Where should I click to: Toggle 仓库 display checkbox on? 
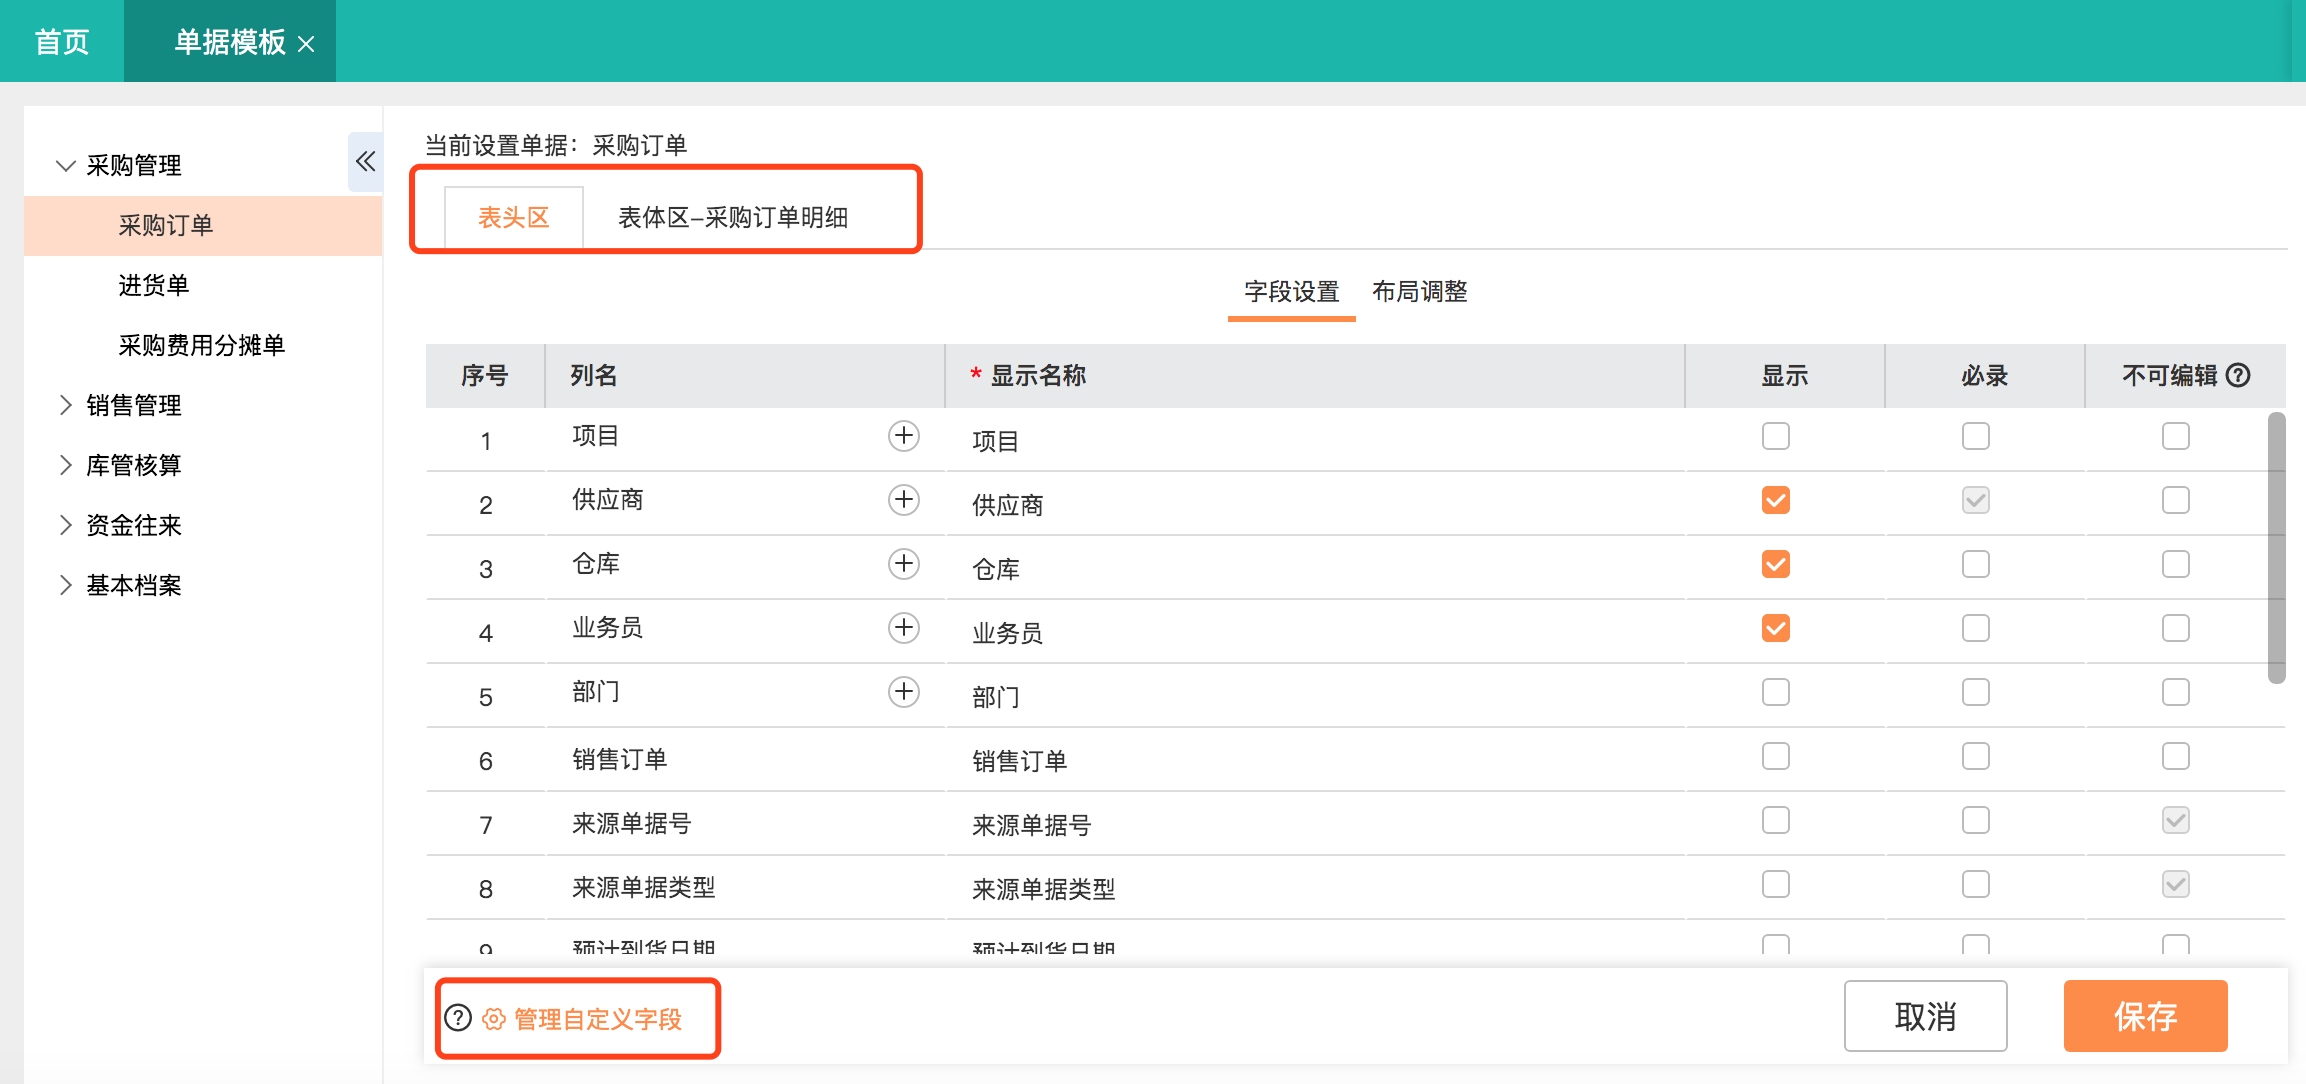click(x=1775, y=565)
